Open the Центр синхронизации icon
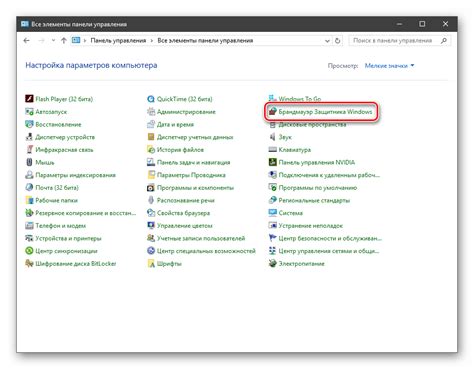The width and height of the screenshot is (474, 369). 29,251
